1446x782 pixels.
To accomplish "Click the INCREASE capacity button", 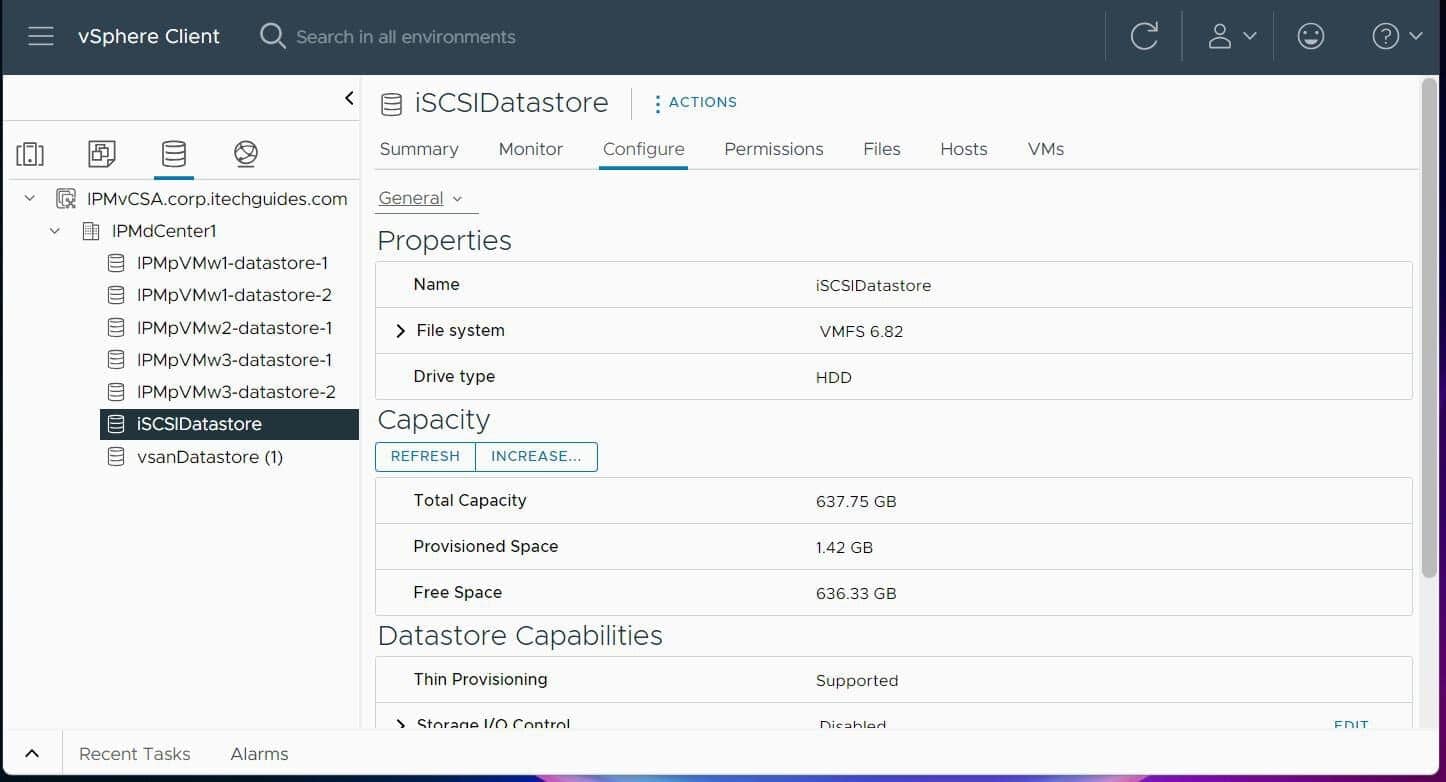I will [536, 456].
